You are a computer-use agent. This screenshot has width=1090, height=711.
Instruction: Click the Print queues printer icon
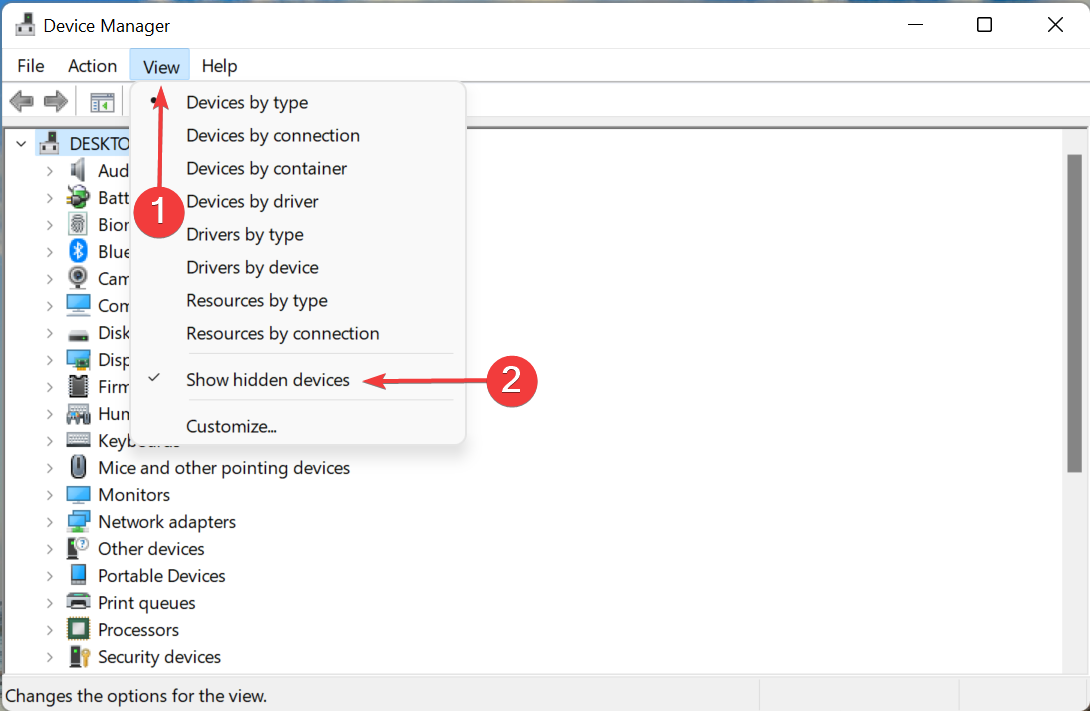[x=78, y=603]
